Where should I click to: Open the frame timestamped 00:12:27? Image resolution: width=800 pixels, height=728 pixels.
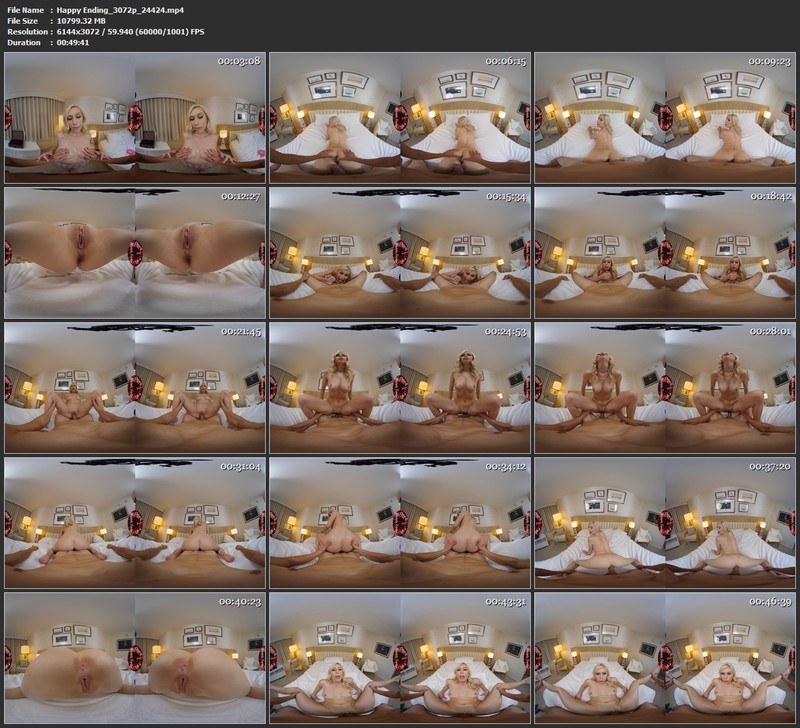click(x=134, y=253)
